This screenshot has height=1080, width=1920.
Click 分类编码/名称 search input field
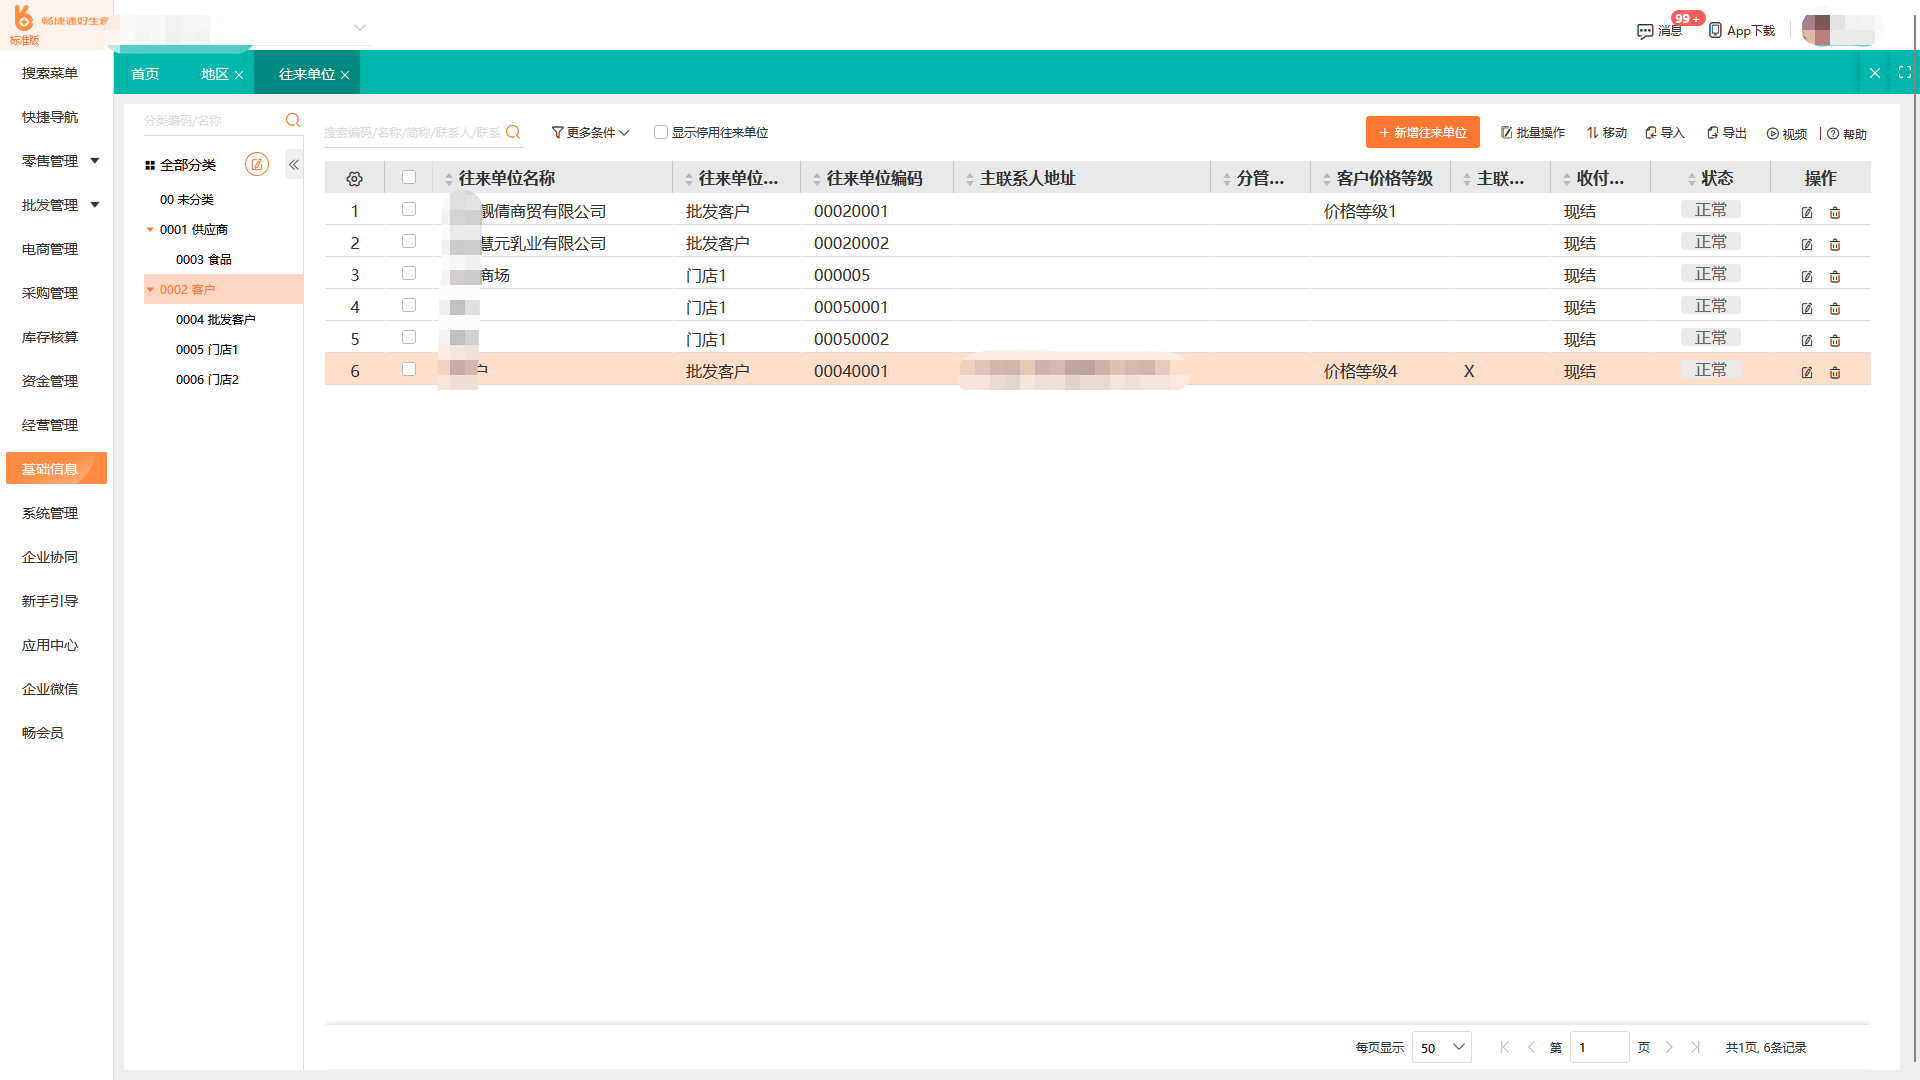tap(204, 120)
